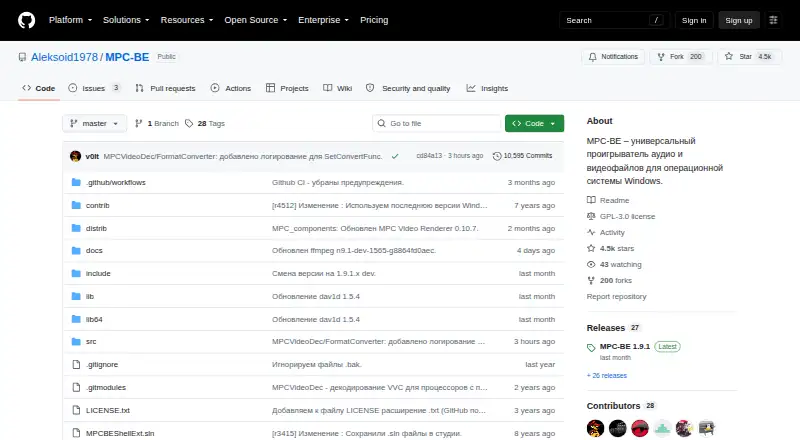Open Aleksoid1978 owner profile link
The image size is (800, 440).
[64, 57]
